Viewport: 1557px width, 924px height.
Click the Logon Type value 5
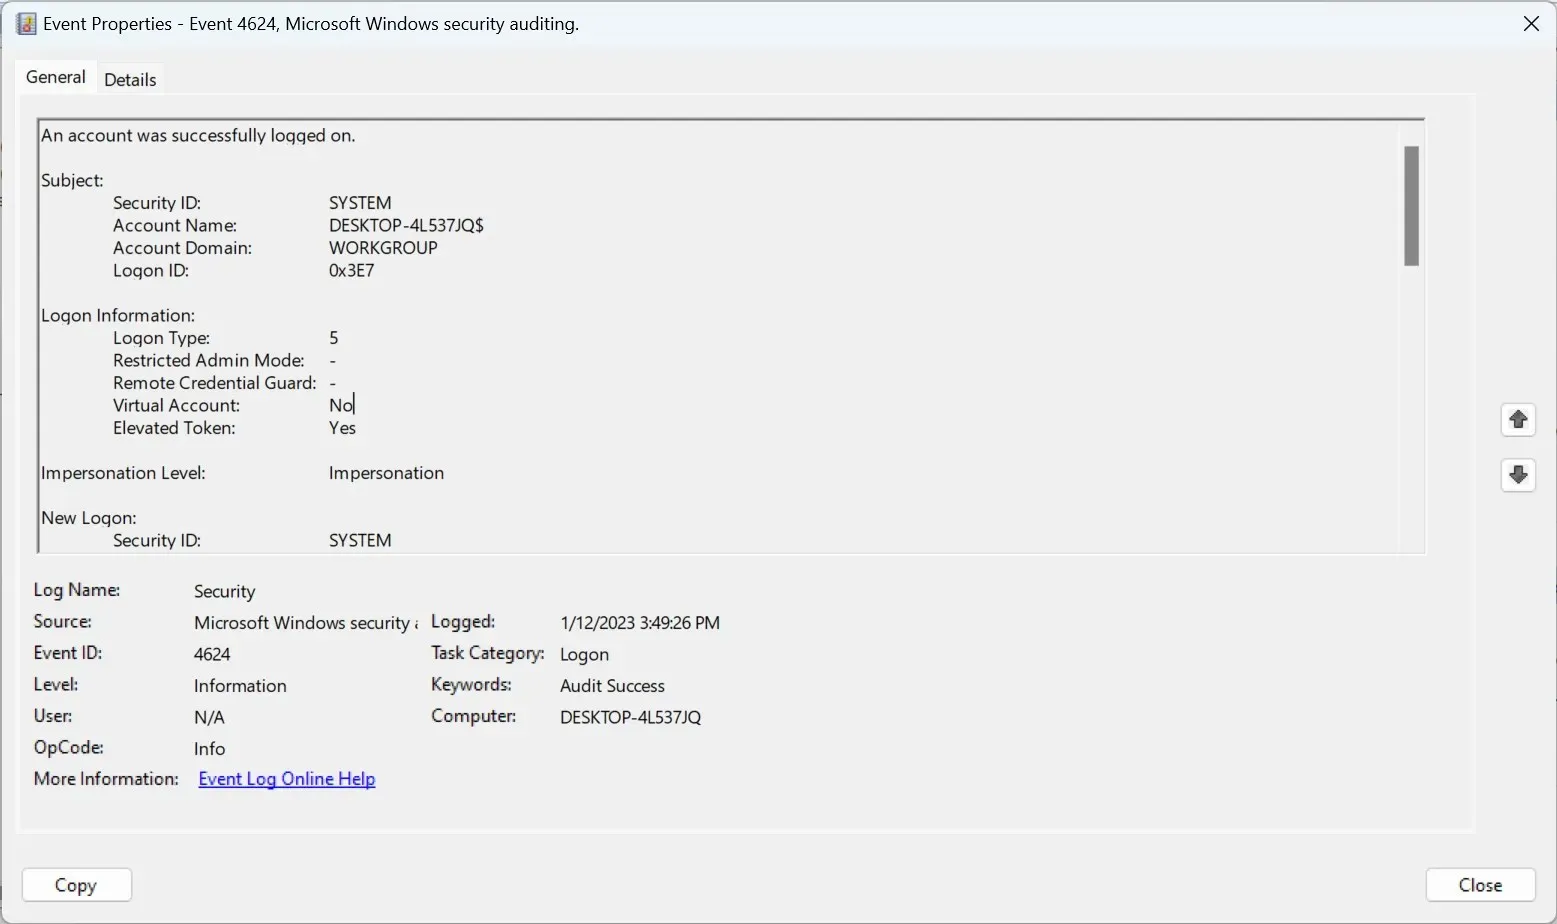334,338
